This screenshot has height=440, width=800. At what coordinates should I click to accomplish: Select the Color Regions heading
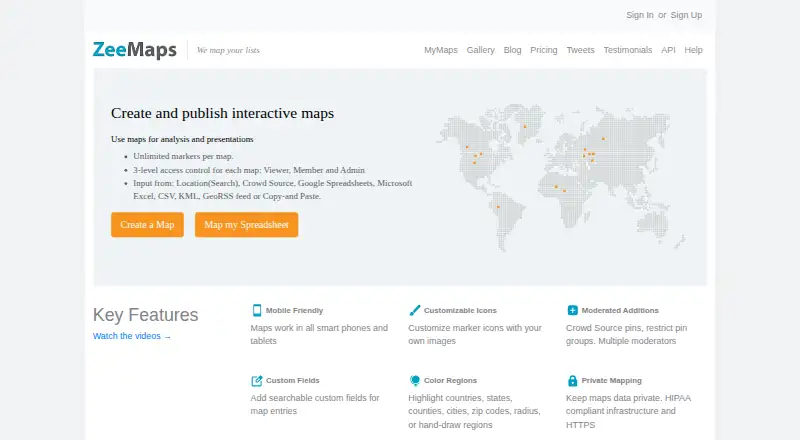tap(450, 381)
